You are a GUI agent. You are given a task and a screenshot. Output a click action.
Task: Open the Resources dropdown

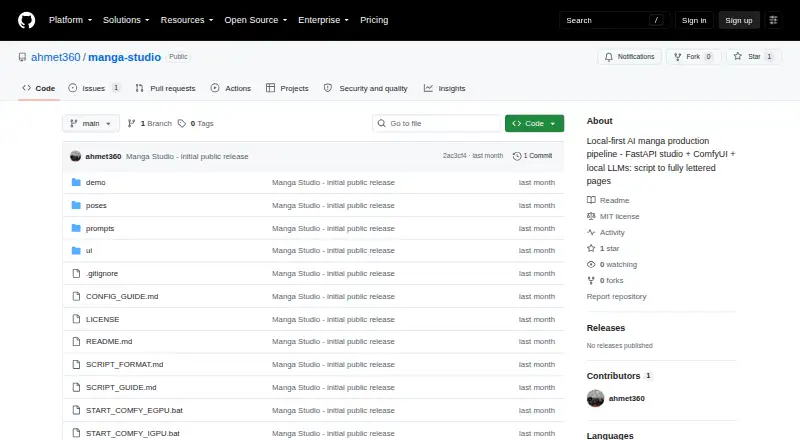click(x=187, y=20)
